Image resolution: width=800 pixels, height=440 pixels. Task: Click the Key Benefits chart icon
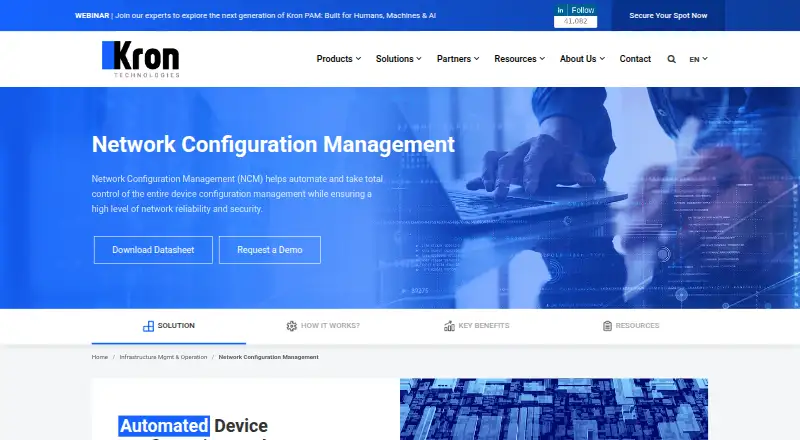[449, 326]
